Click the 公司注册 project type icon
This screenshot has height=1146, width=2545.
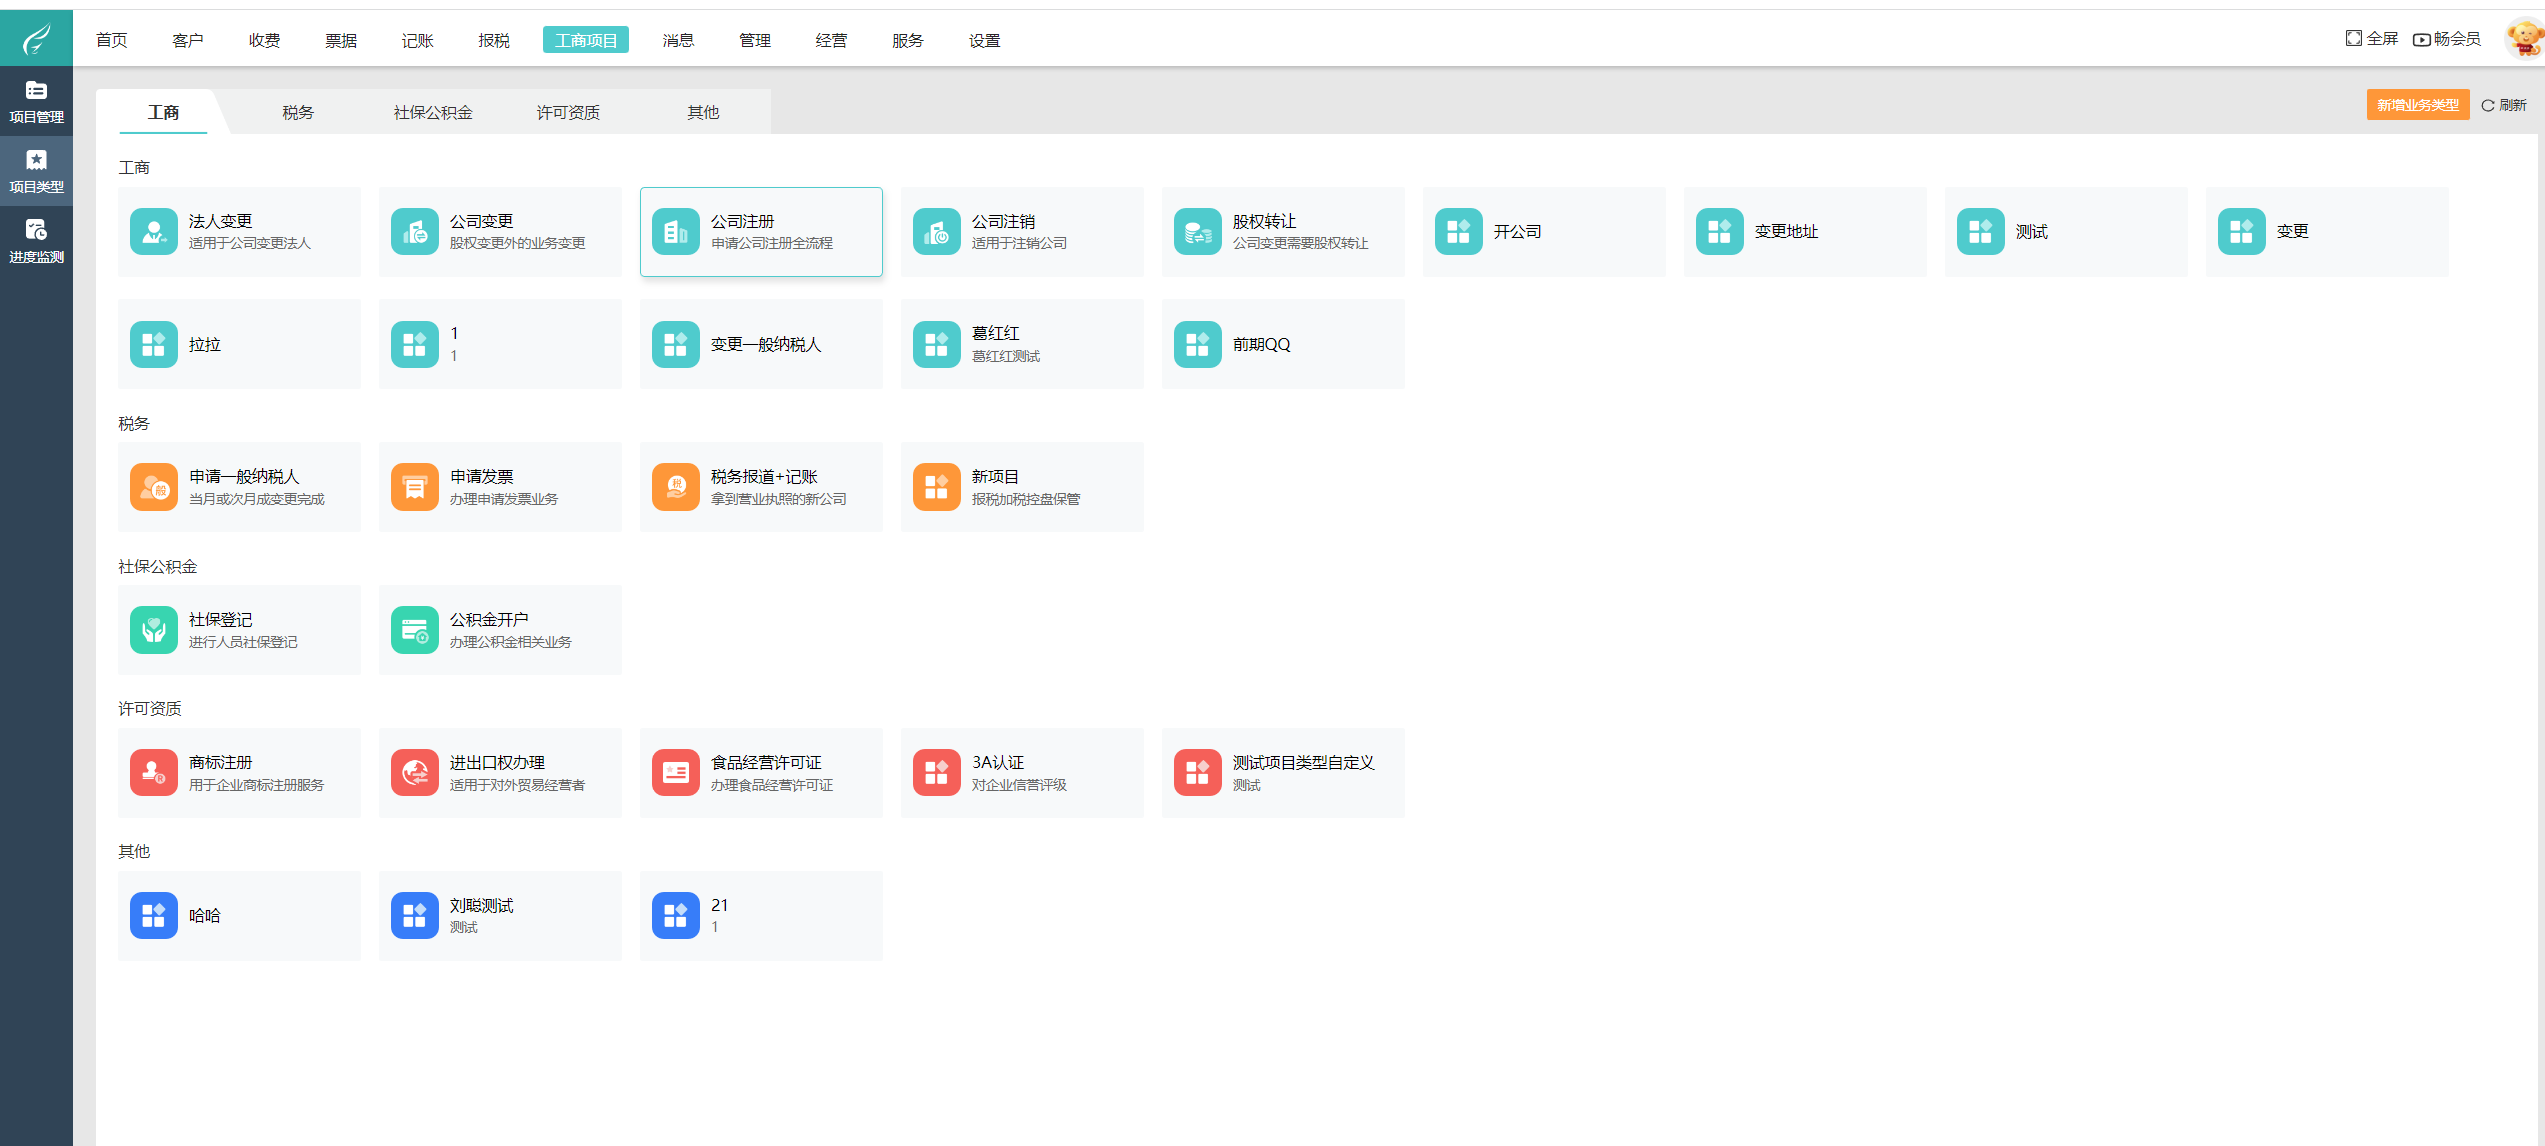[675, 230]
